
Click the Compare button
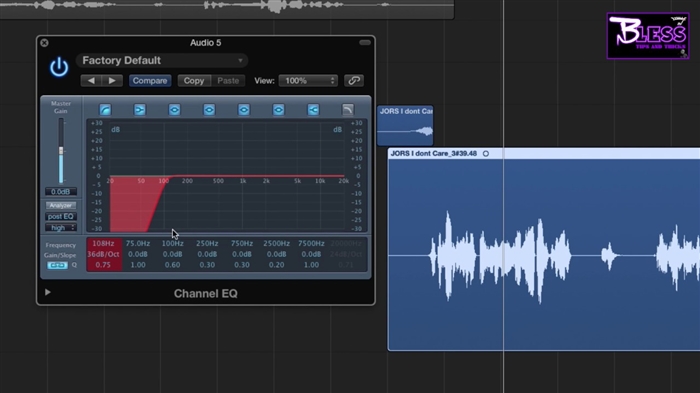150,81
